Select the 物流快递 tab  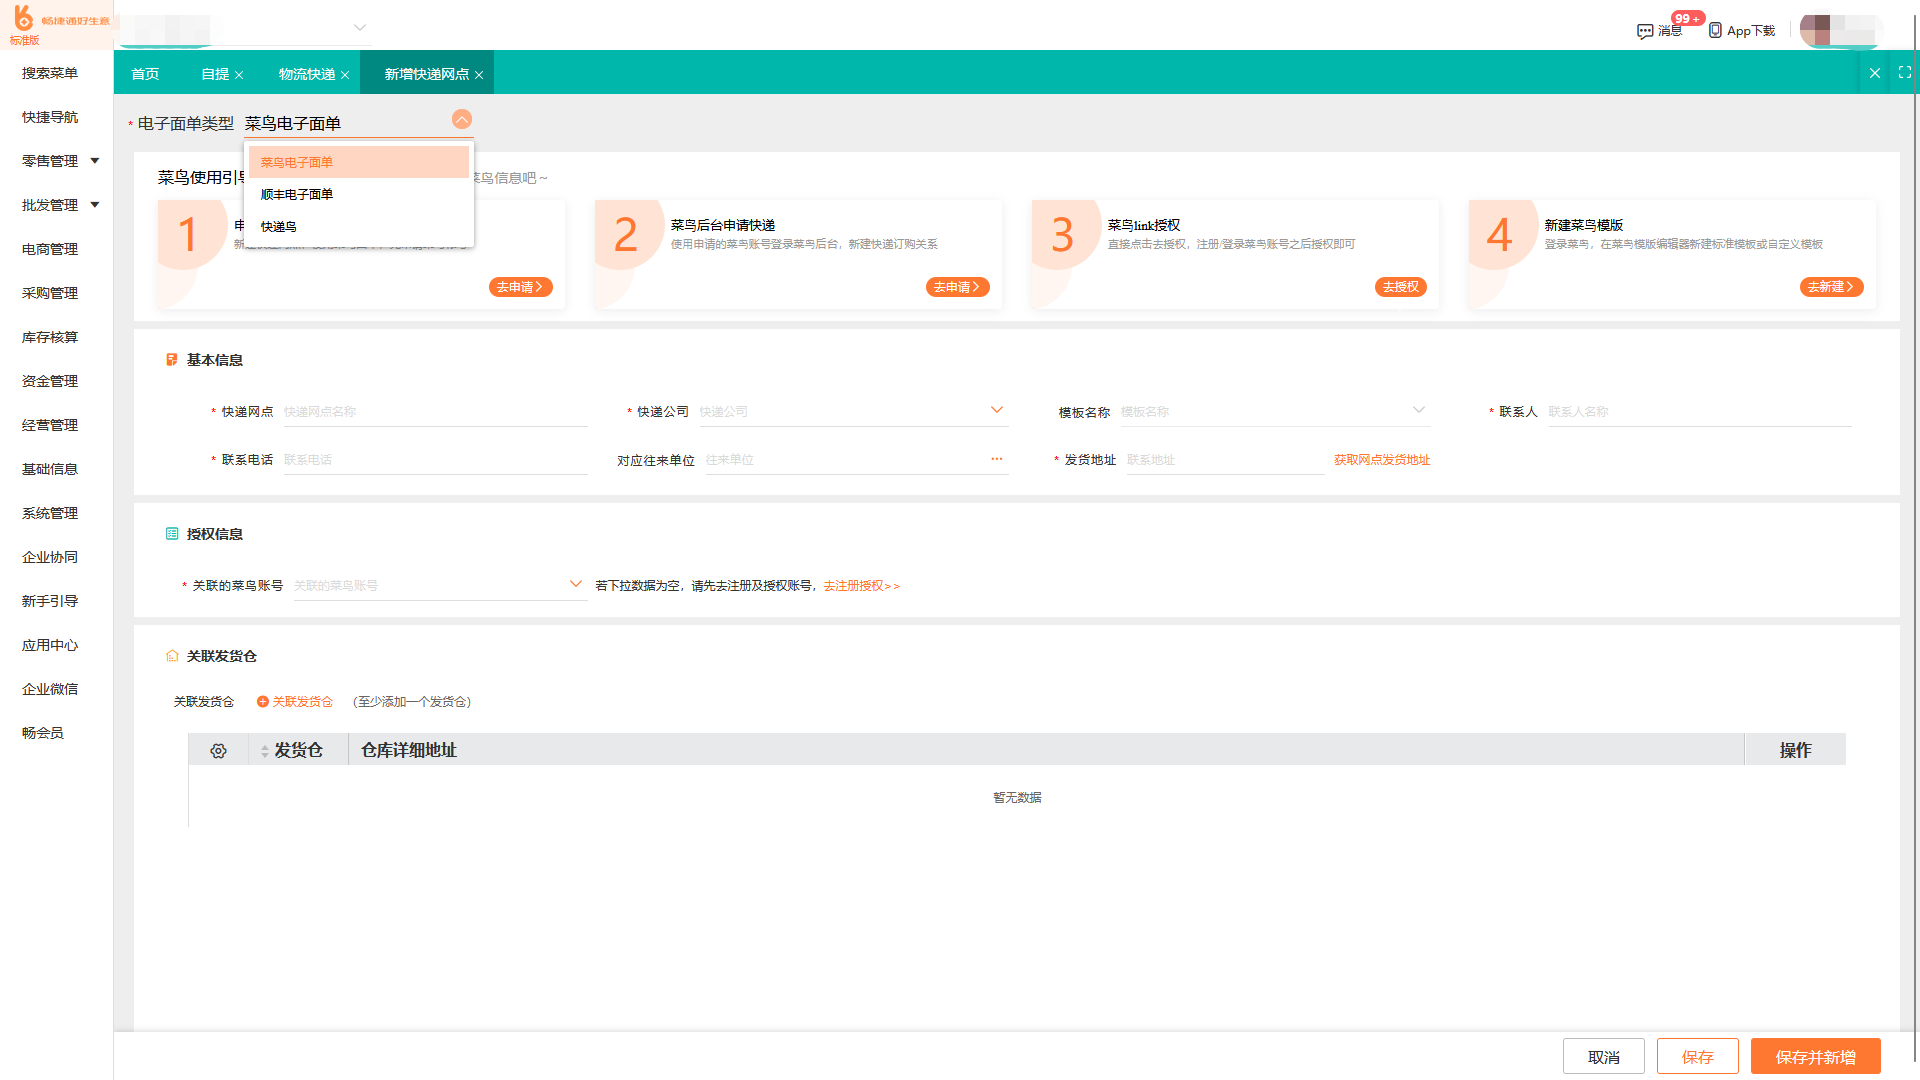pyautogui.click(x=306, y=73)
